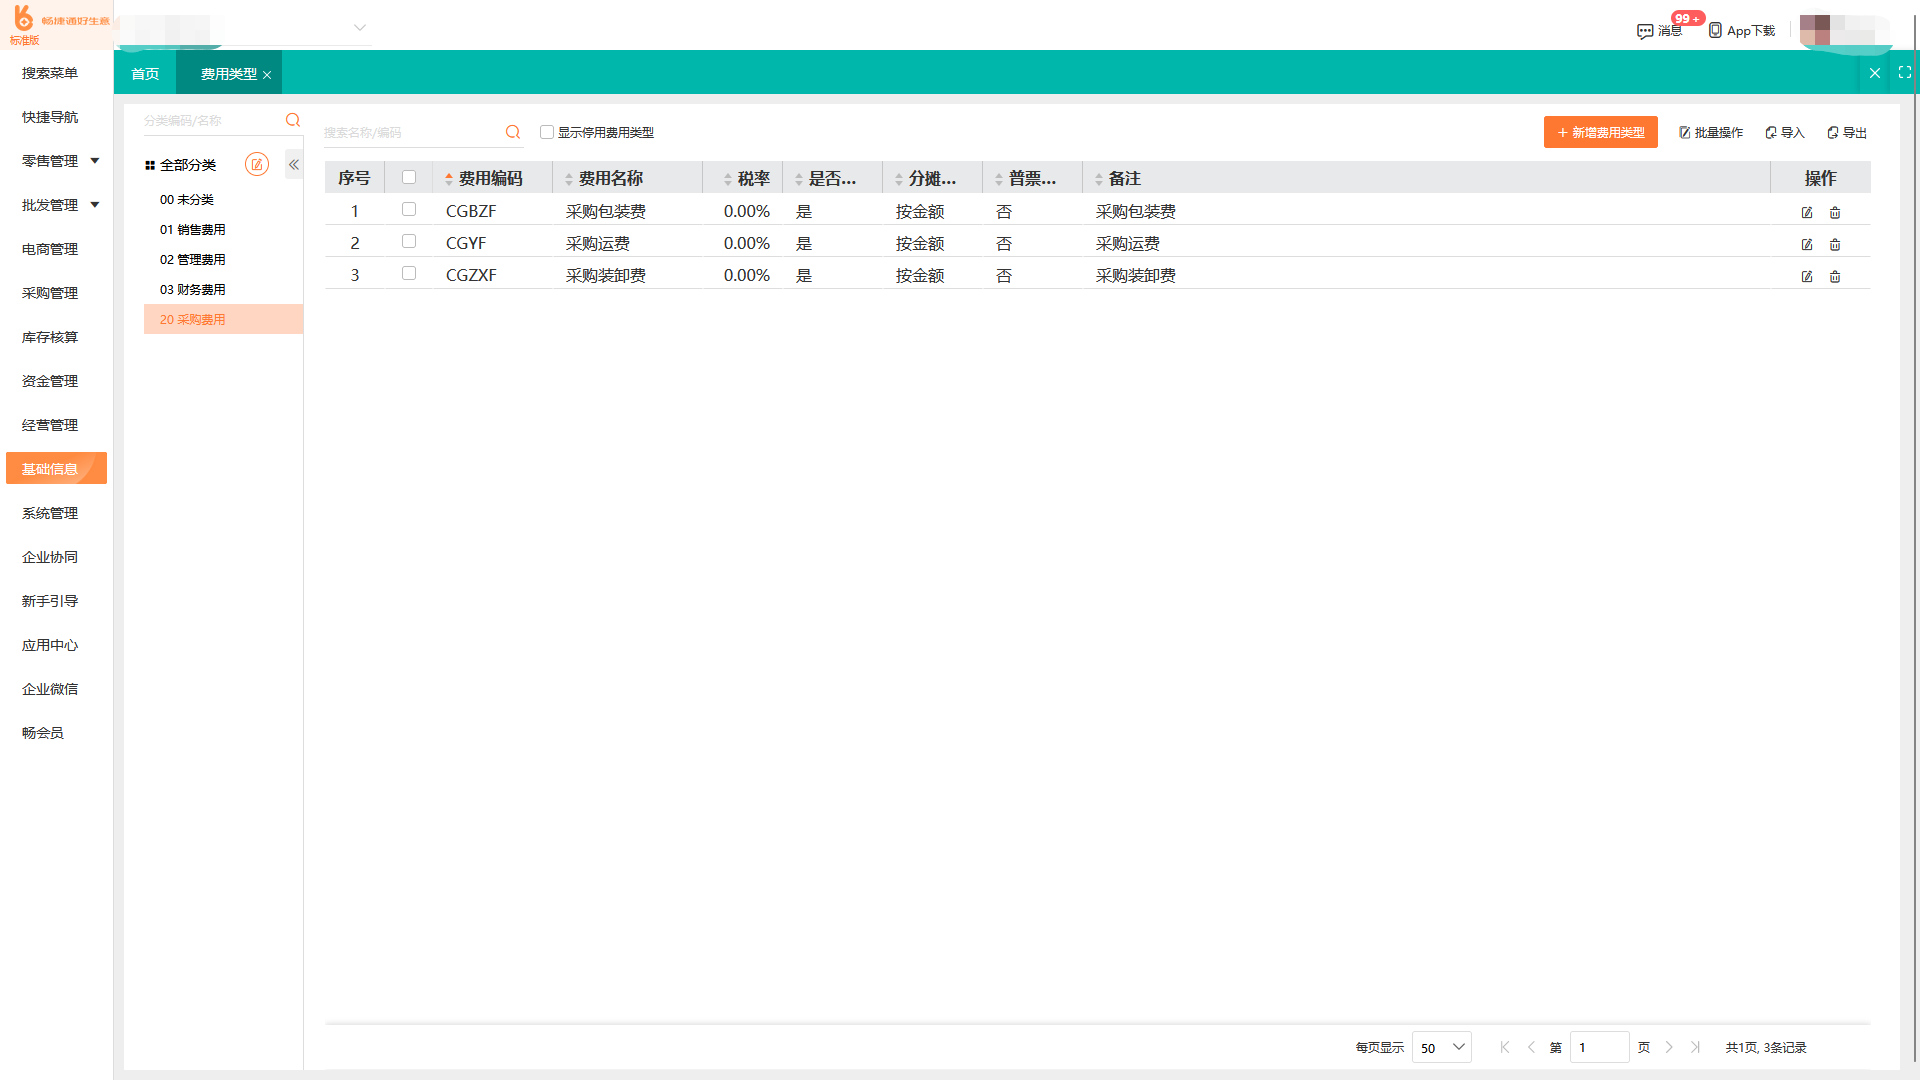Toggle 显示停用费用类型 checkbox
The height and width of the screenshot is (1080, 1920).
pyautogui.click(x=546, y=132)
